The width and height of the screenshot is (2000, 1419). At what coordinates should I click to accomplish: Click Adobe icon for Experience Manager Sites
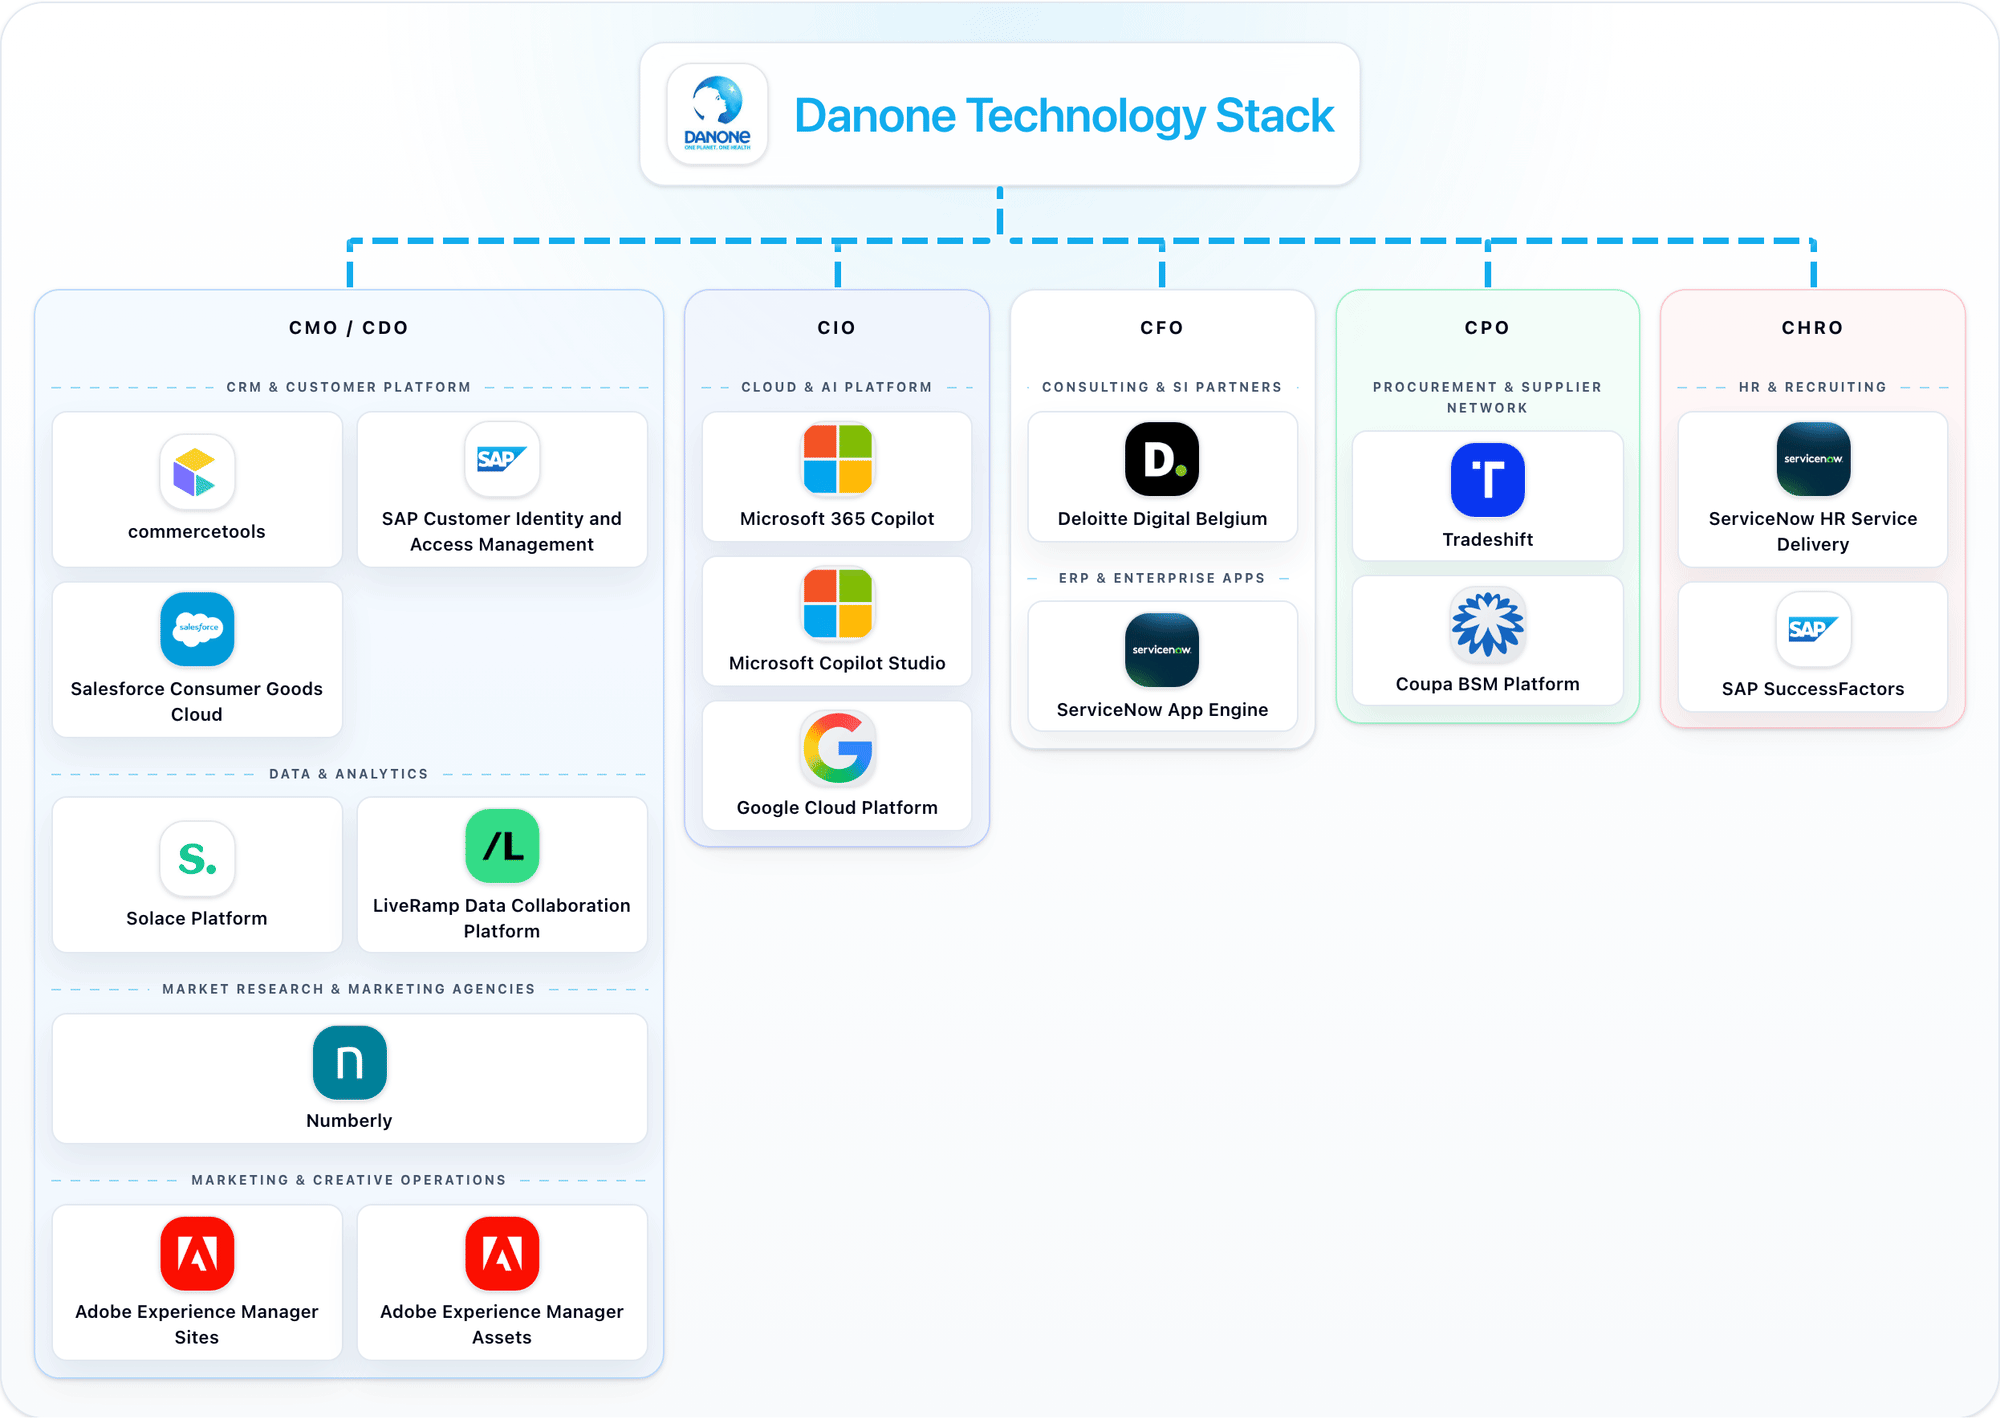click(197, 1253)
